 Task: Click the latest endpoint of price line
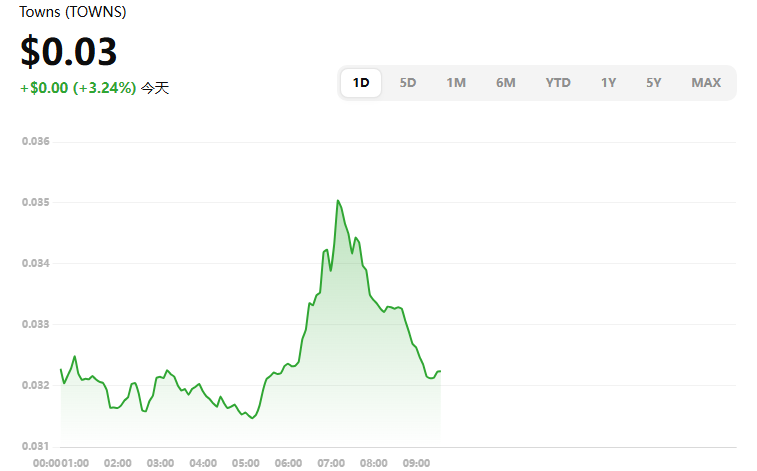coord(440,371)
